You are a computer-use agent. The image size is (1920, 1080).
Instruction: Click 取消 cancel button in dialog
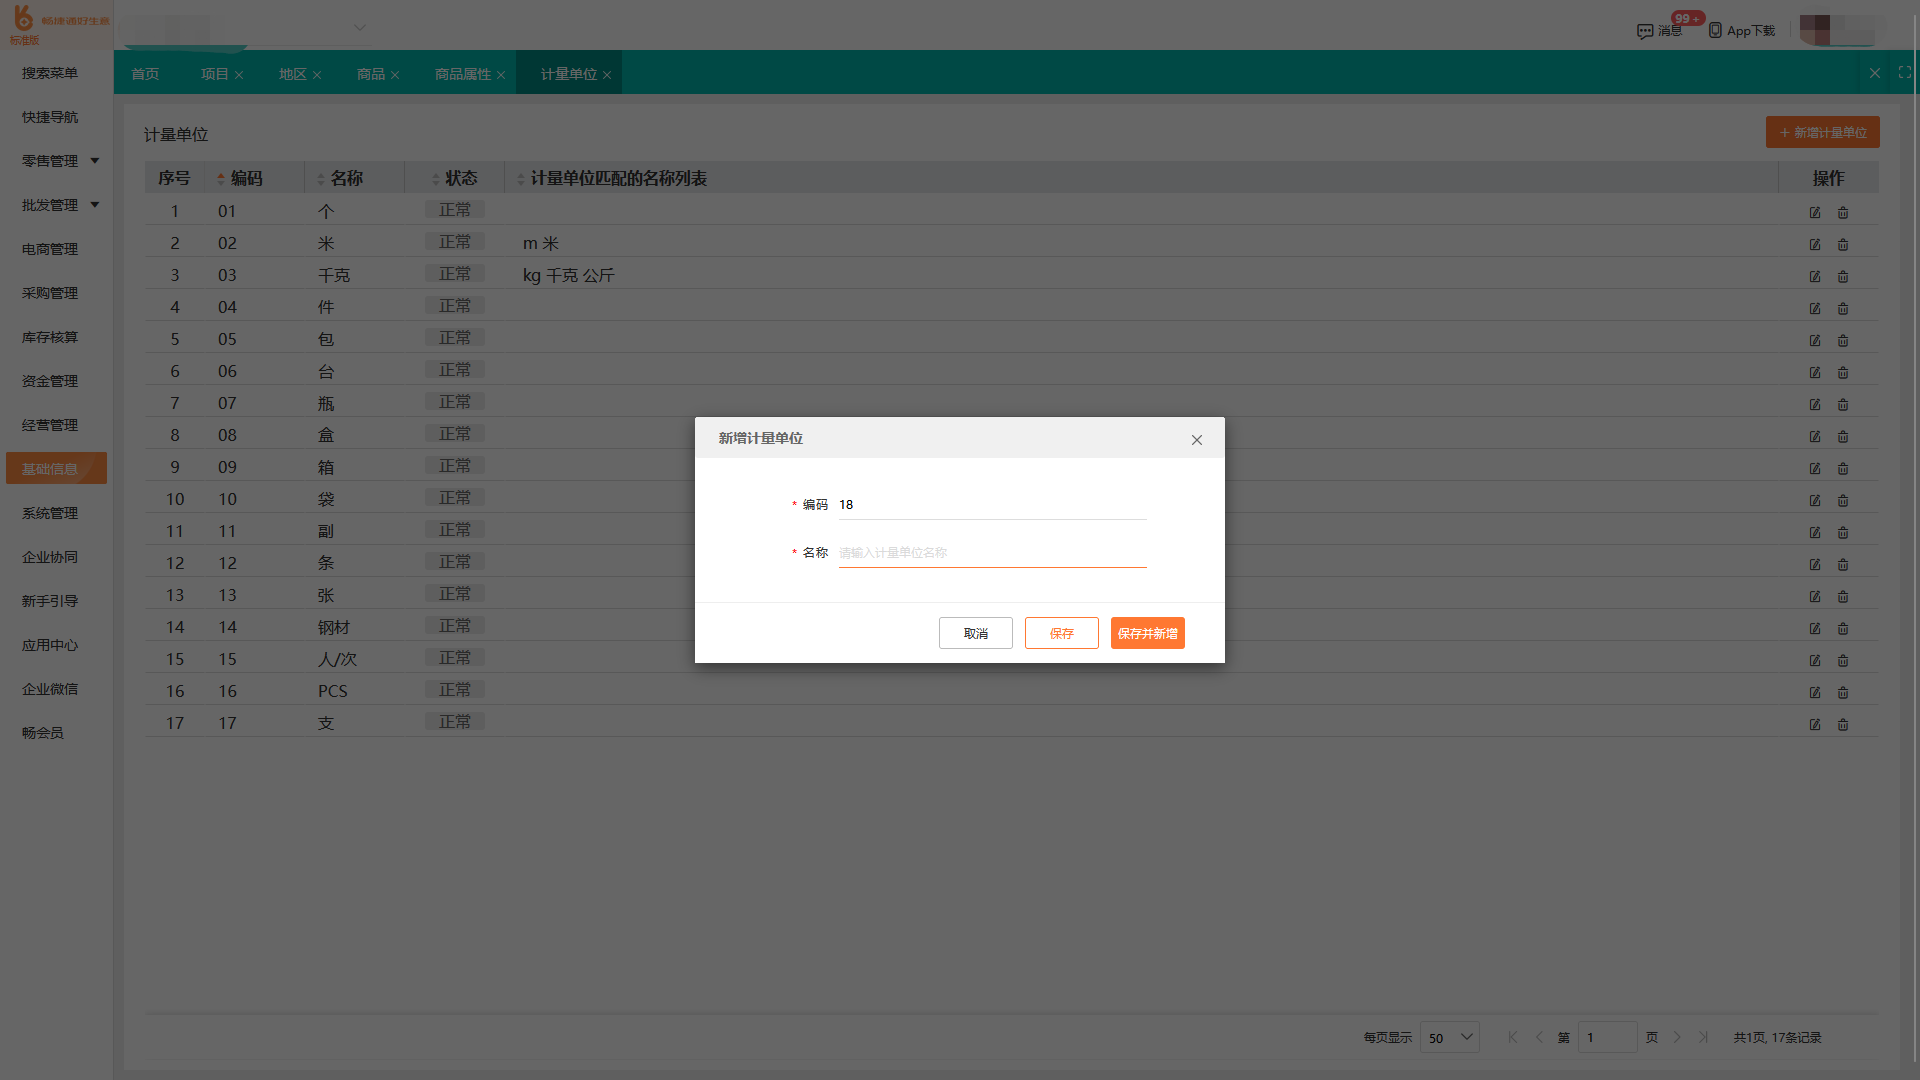pyautogui.click(x=976, y=633)
